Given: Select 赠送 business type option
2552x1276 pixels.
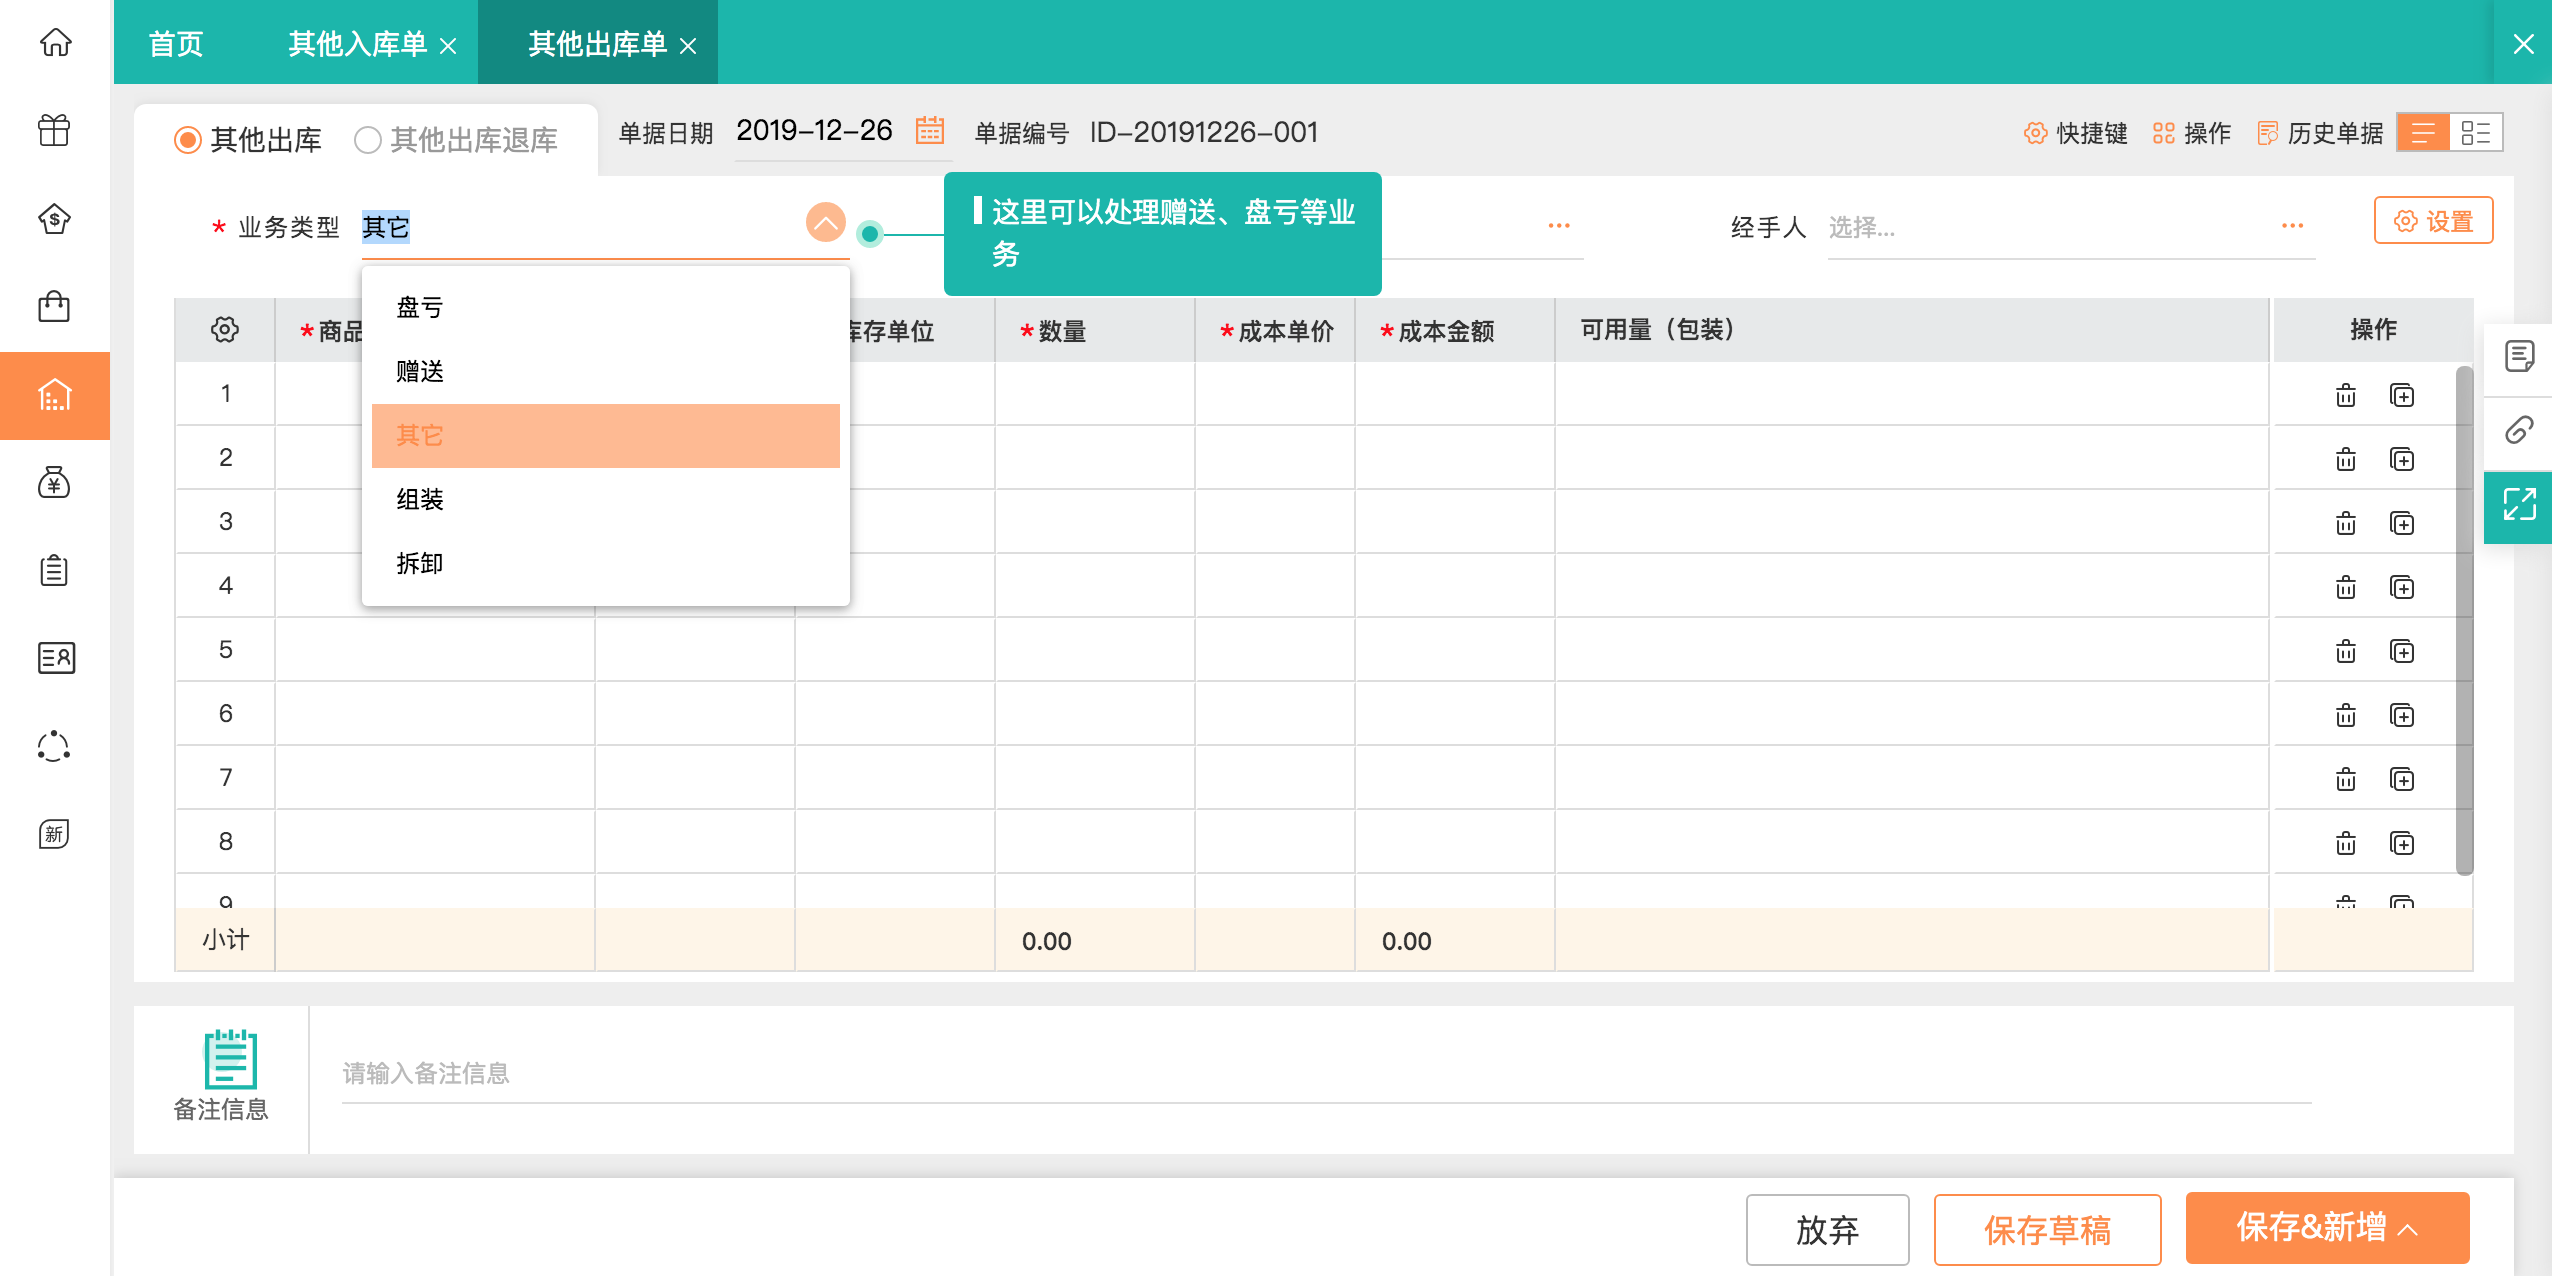Looking at the screenshot, I should pos(422,373).
